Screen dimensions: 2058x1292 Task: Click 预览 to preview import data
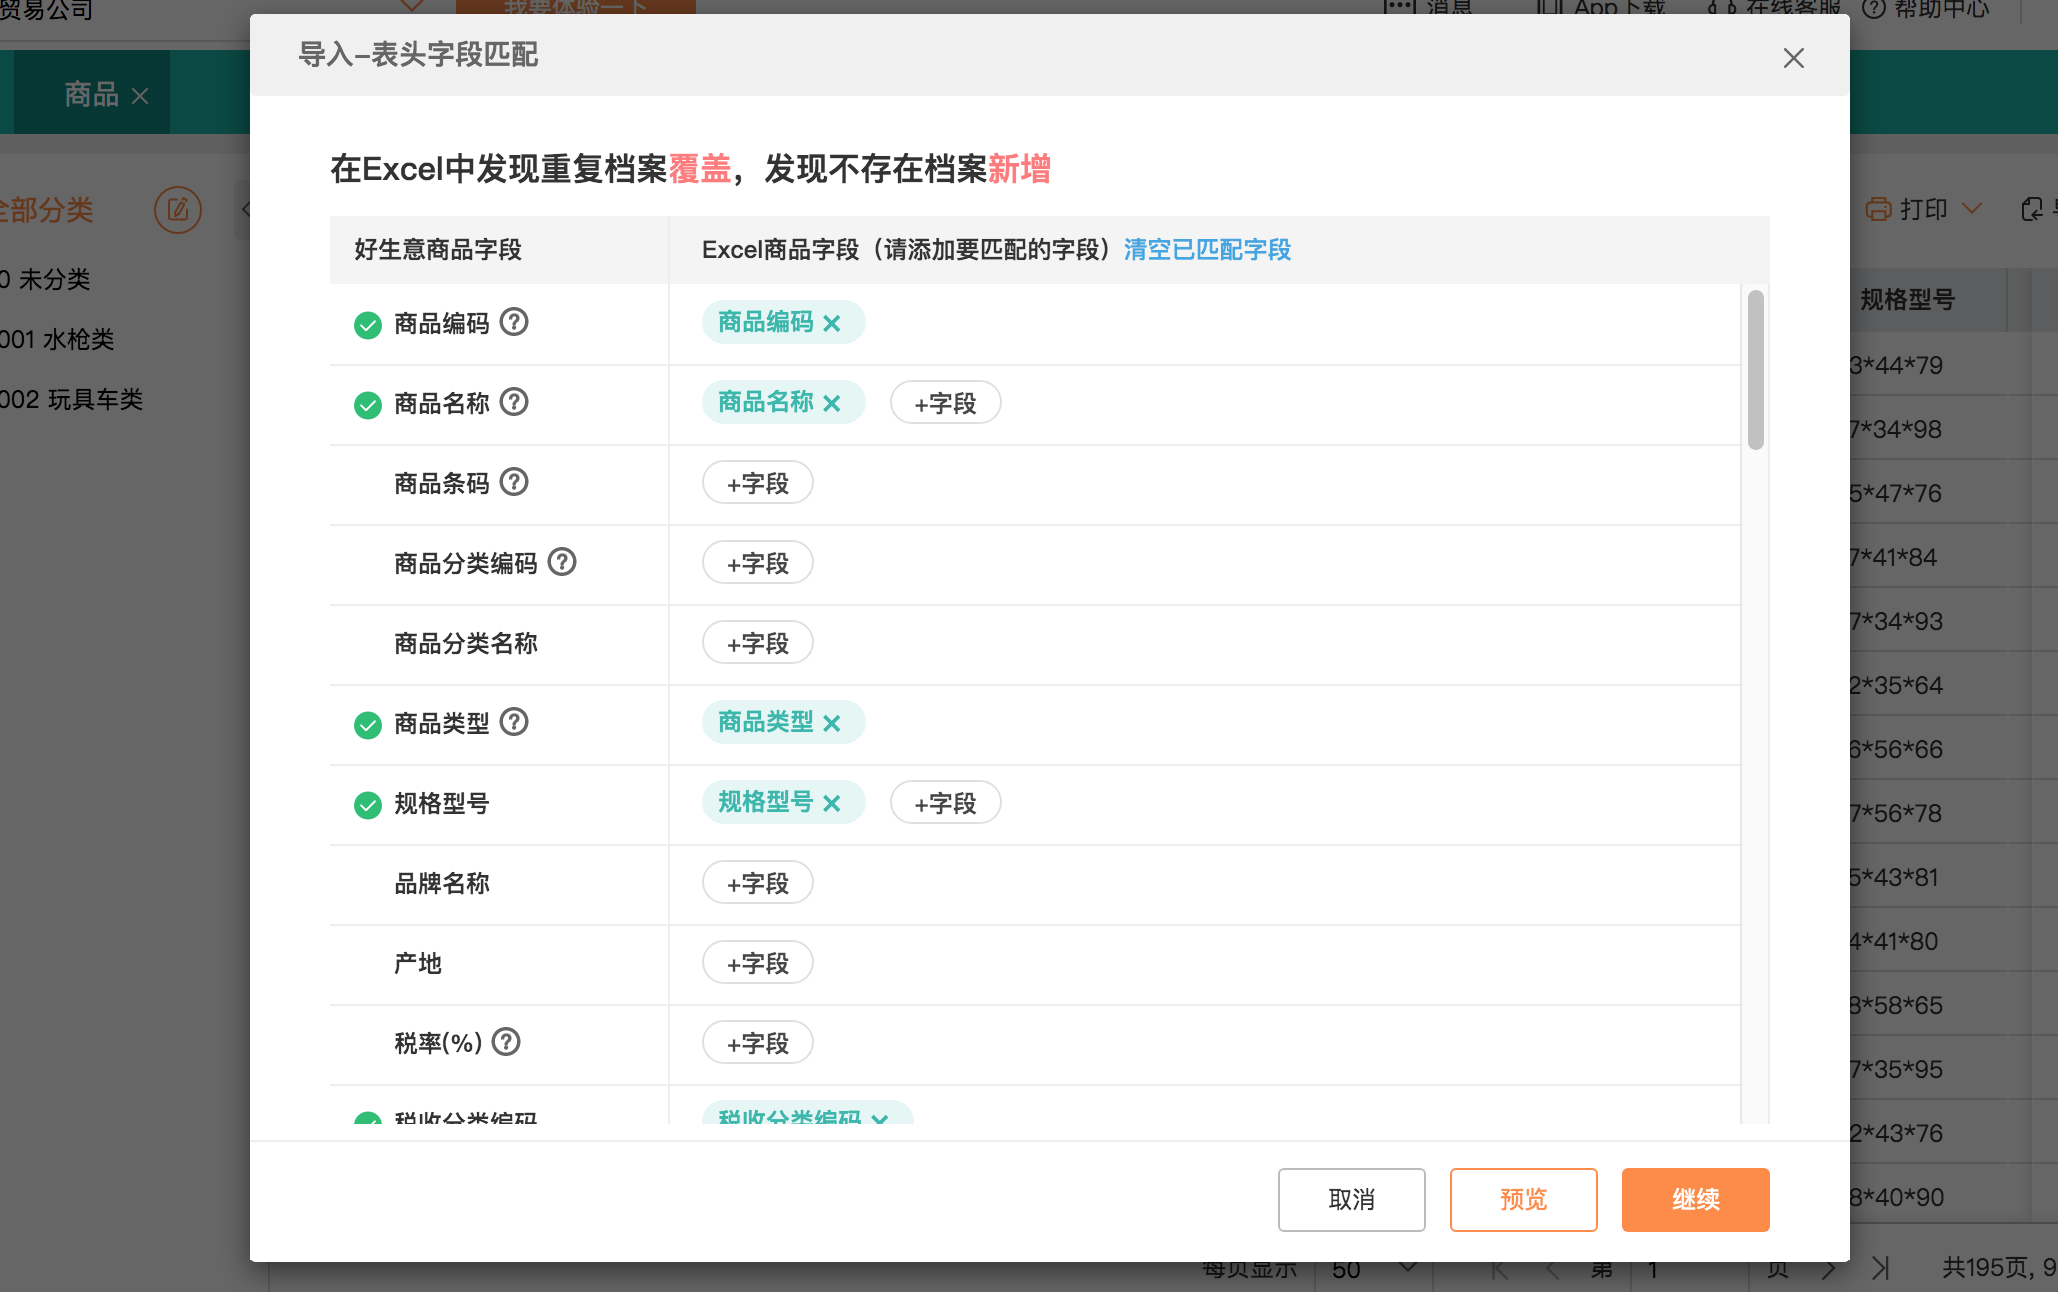(x=1524, y=1198)
